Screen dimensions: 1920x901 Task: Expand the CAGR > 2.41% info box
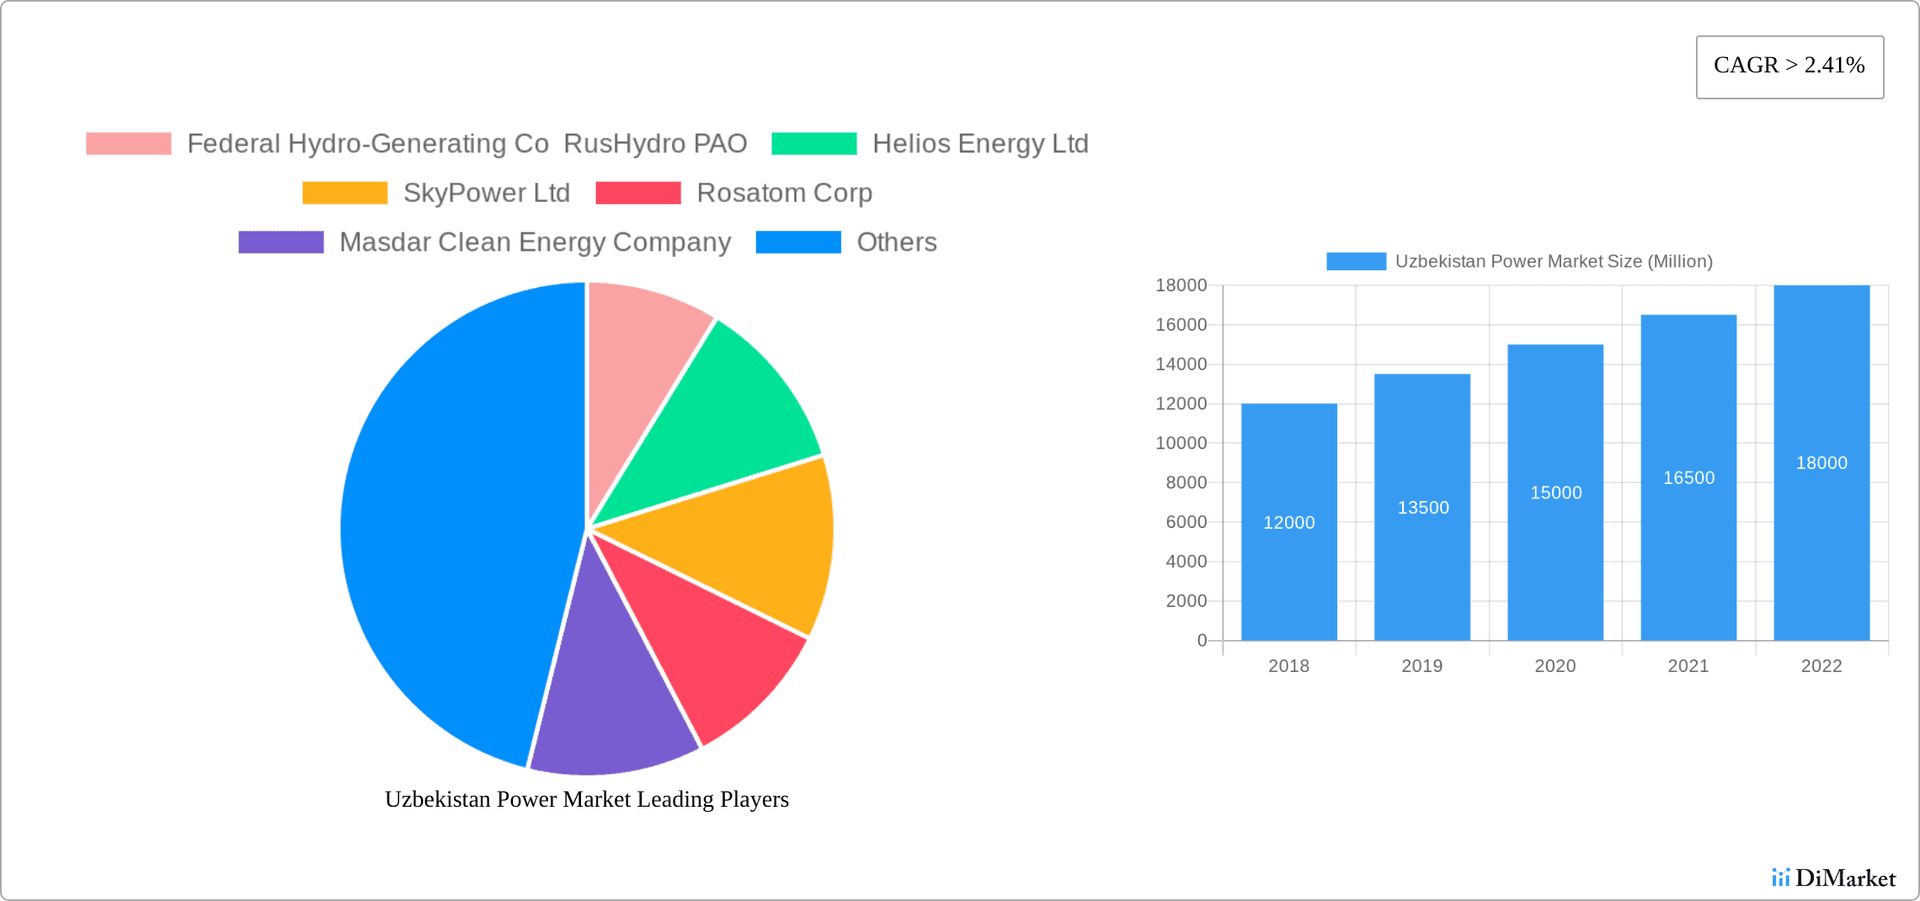[1789, 66]
